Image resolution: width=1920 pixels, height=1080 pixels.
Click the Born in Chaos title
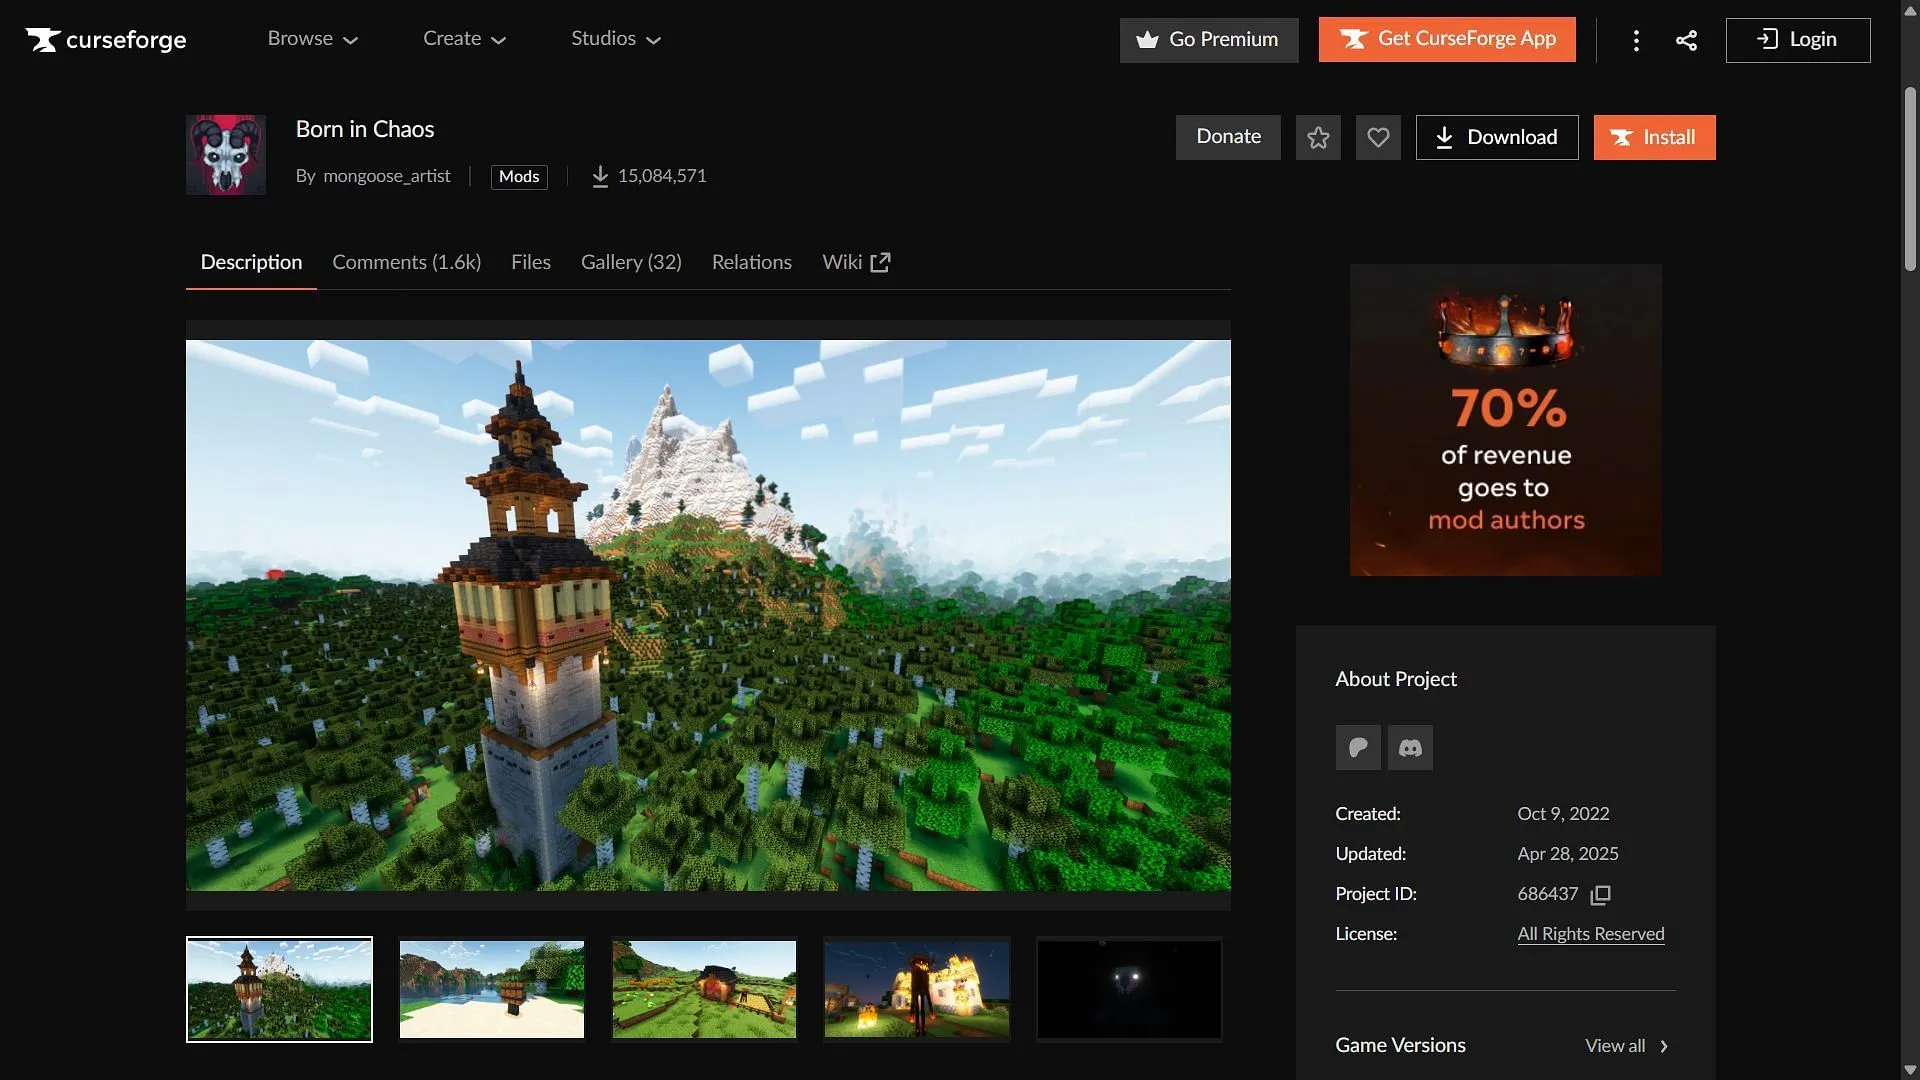coord(365,129)
